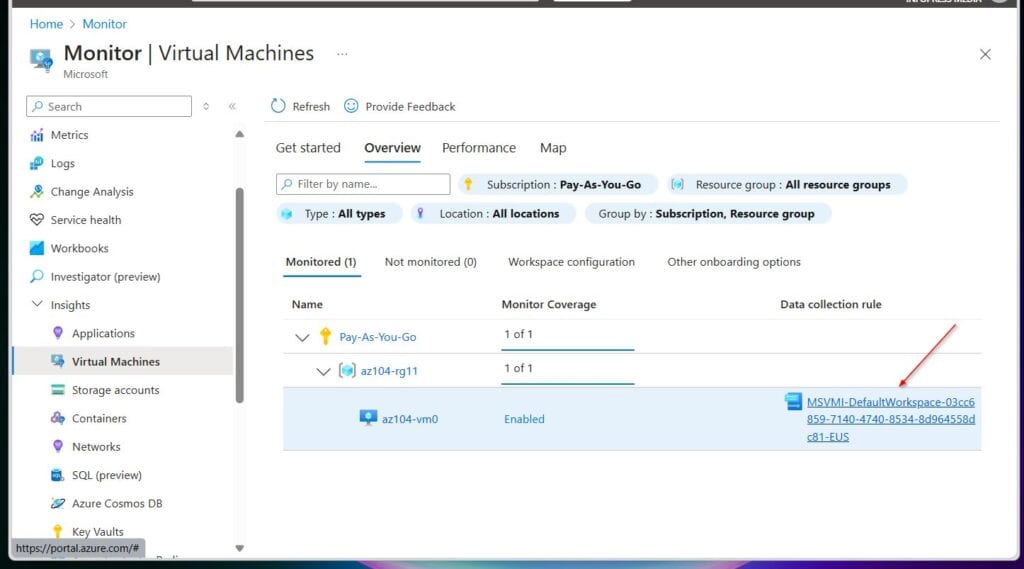Click the Name column header
The image size is (1024, 569).
[x=307, y=304]
